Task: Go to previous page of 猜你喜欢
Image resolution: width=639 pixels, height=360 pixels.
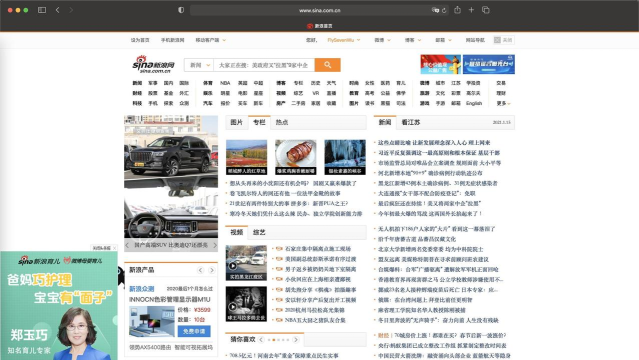Action: pyautogui.click(x=261, y=339)
